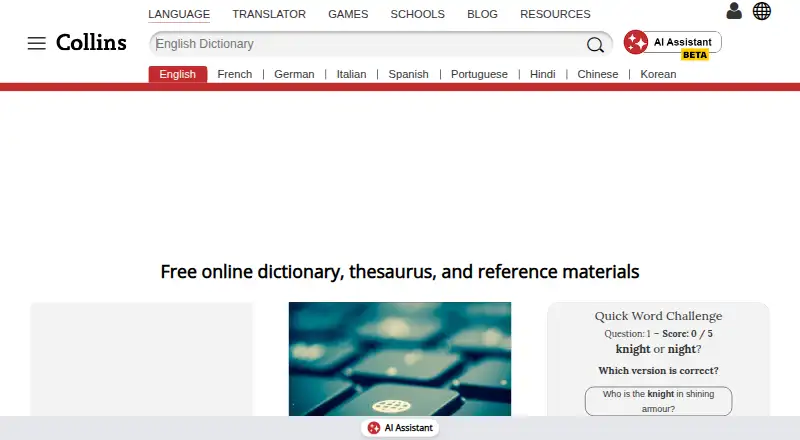Click the search magnifier icon

tap(595, 44)
